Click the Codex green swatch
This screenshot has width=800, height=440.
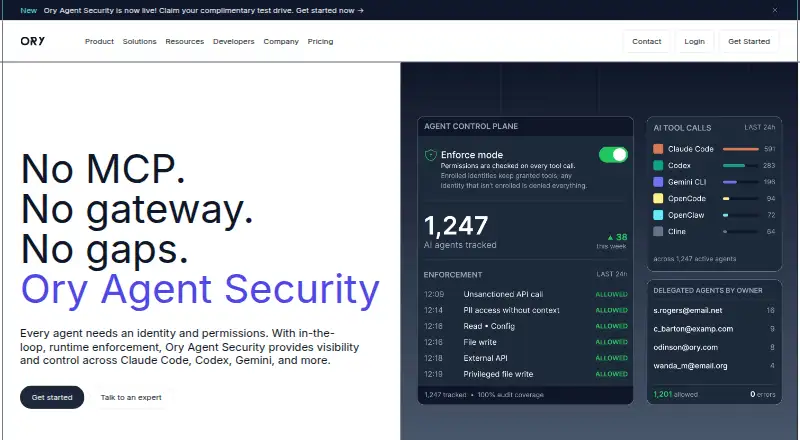[658, 165]
